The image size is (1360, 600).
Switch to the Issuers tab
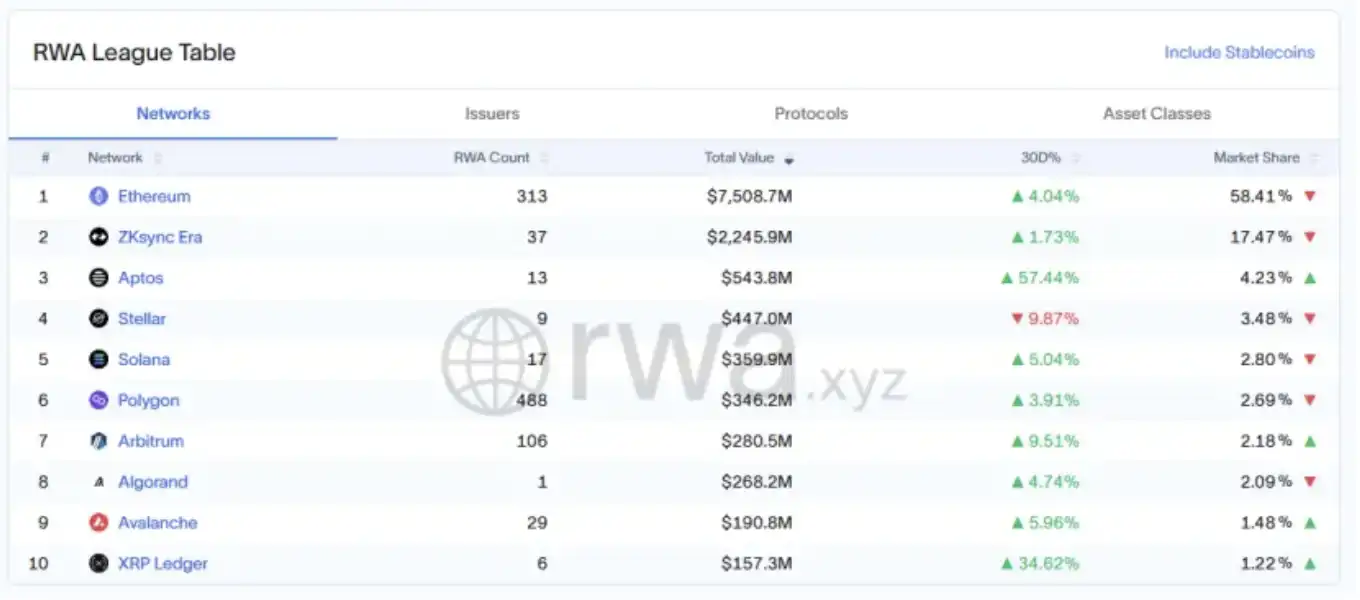[492, 114]
